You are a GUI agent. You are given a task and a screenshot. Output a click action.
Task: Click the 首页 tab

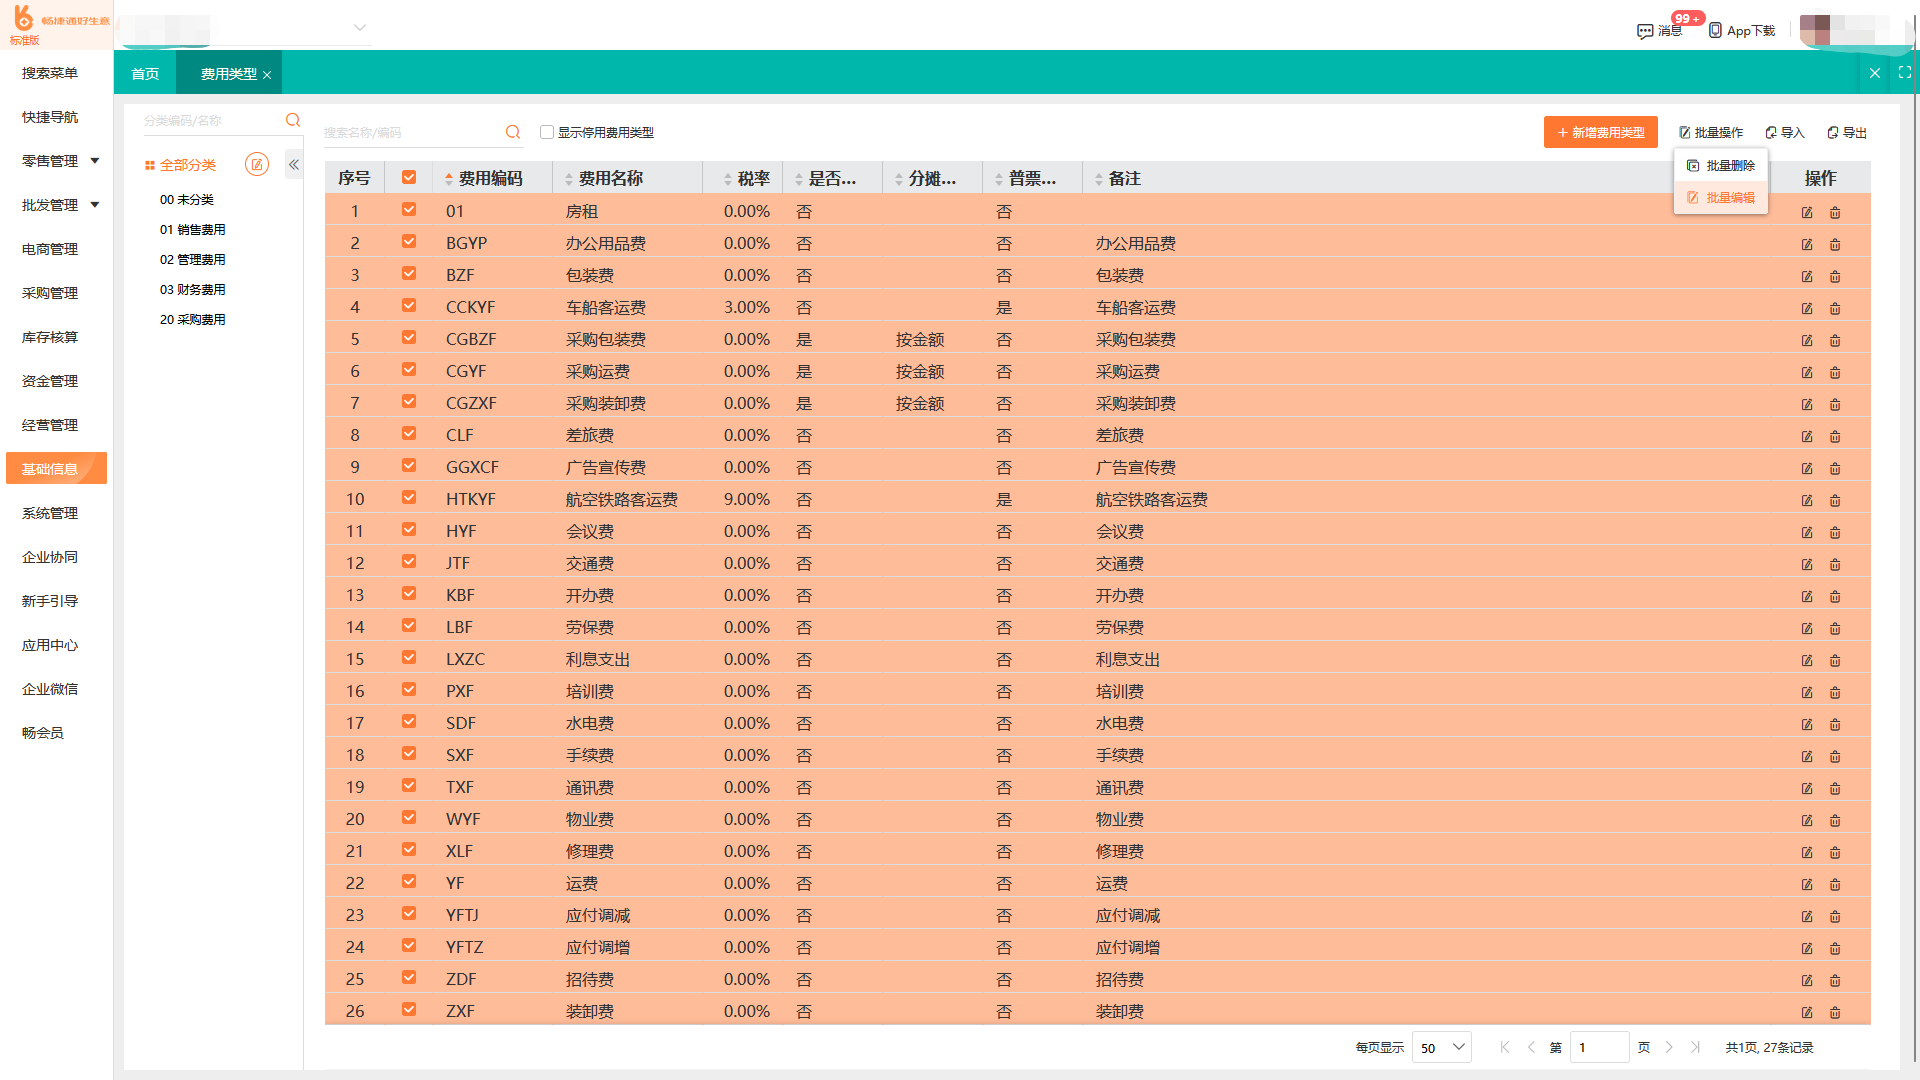[145, 74]
